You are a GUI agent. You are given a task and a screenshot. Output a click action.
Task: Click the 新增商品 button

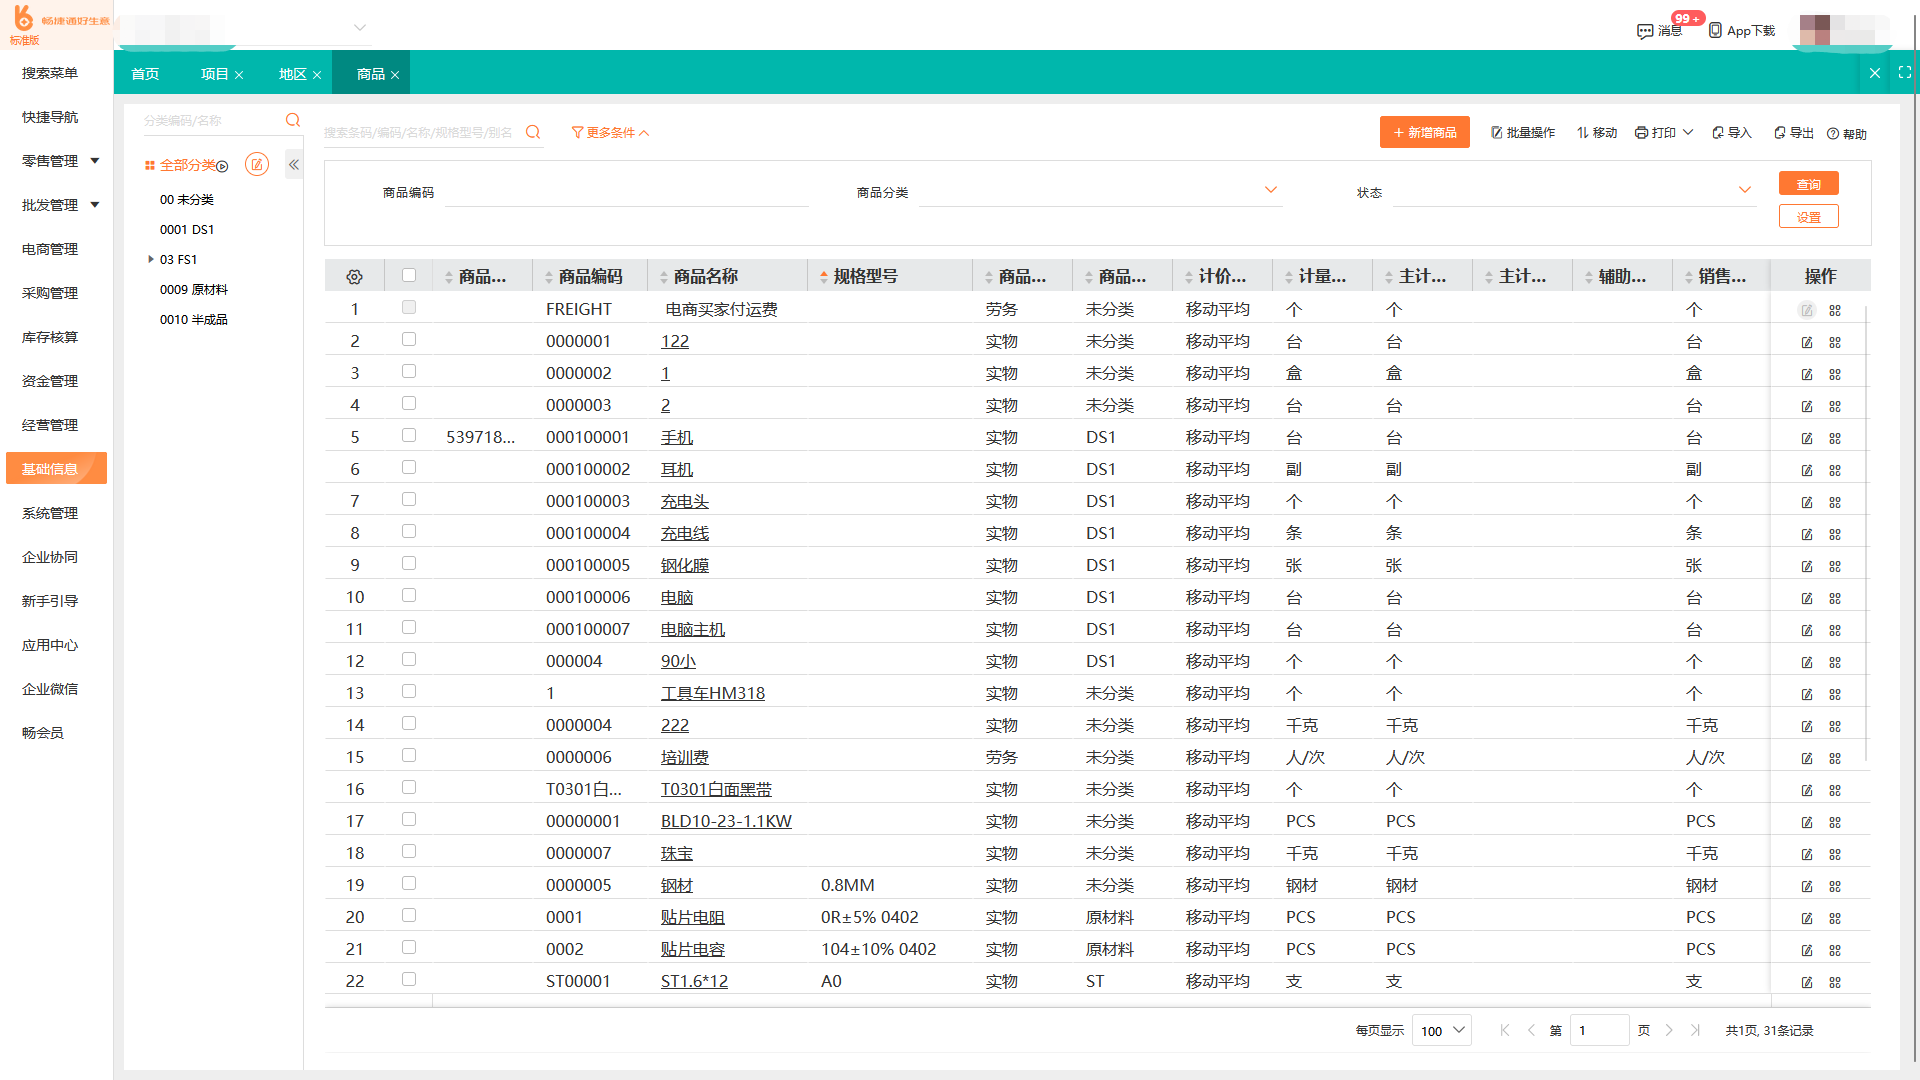(x=1424, y=131)
